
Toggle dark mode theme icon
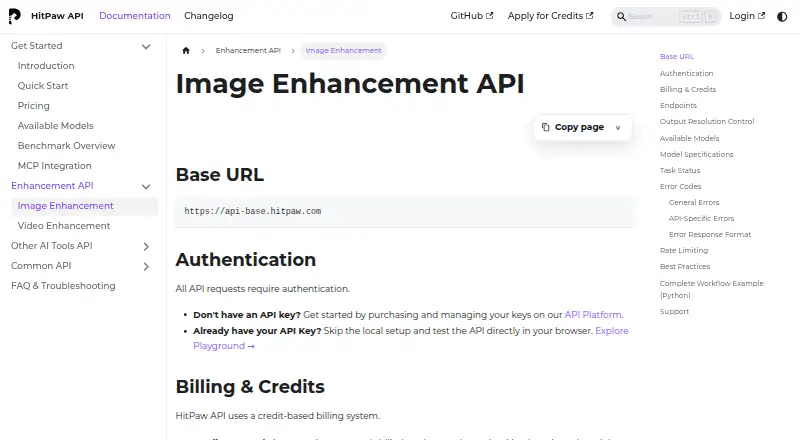click(782, 16)
